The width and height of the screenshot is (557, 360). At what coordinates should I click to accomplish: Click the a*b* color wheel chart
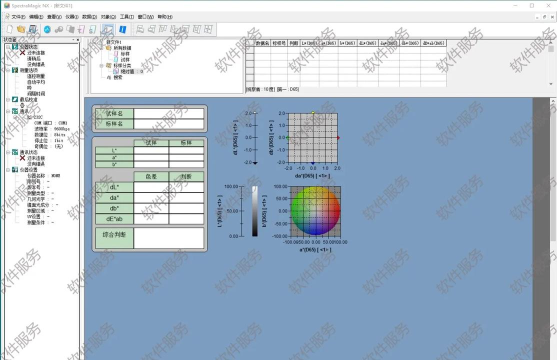315,211
